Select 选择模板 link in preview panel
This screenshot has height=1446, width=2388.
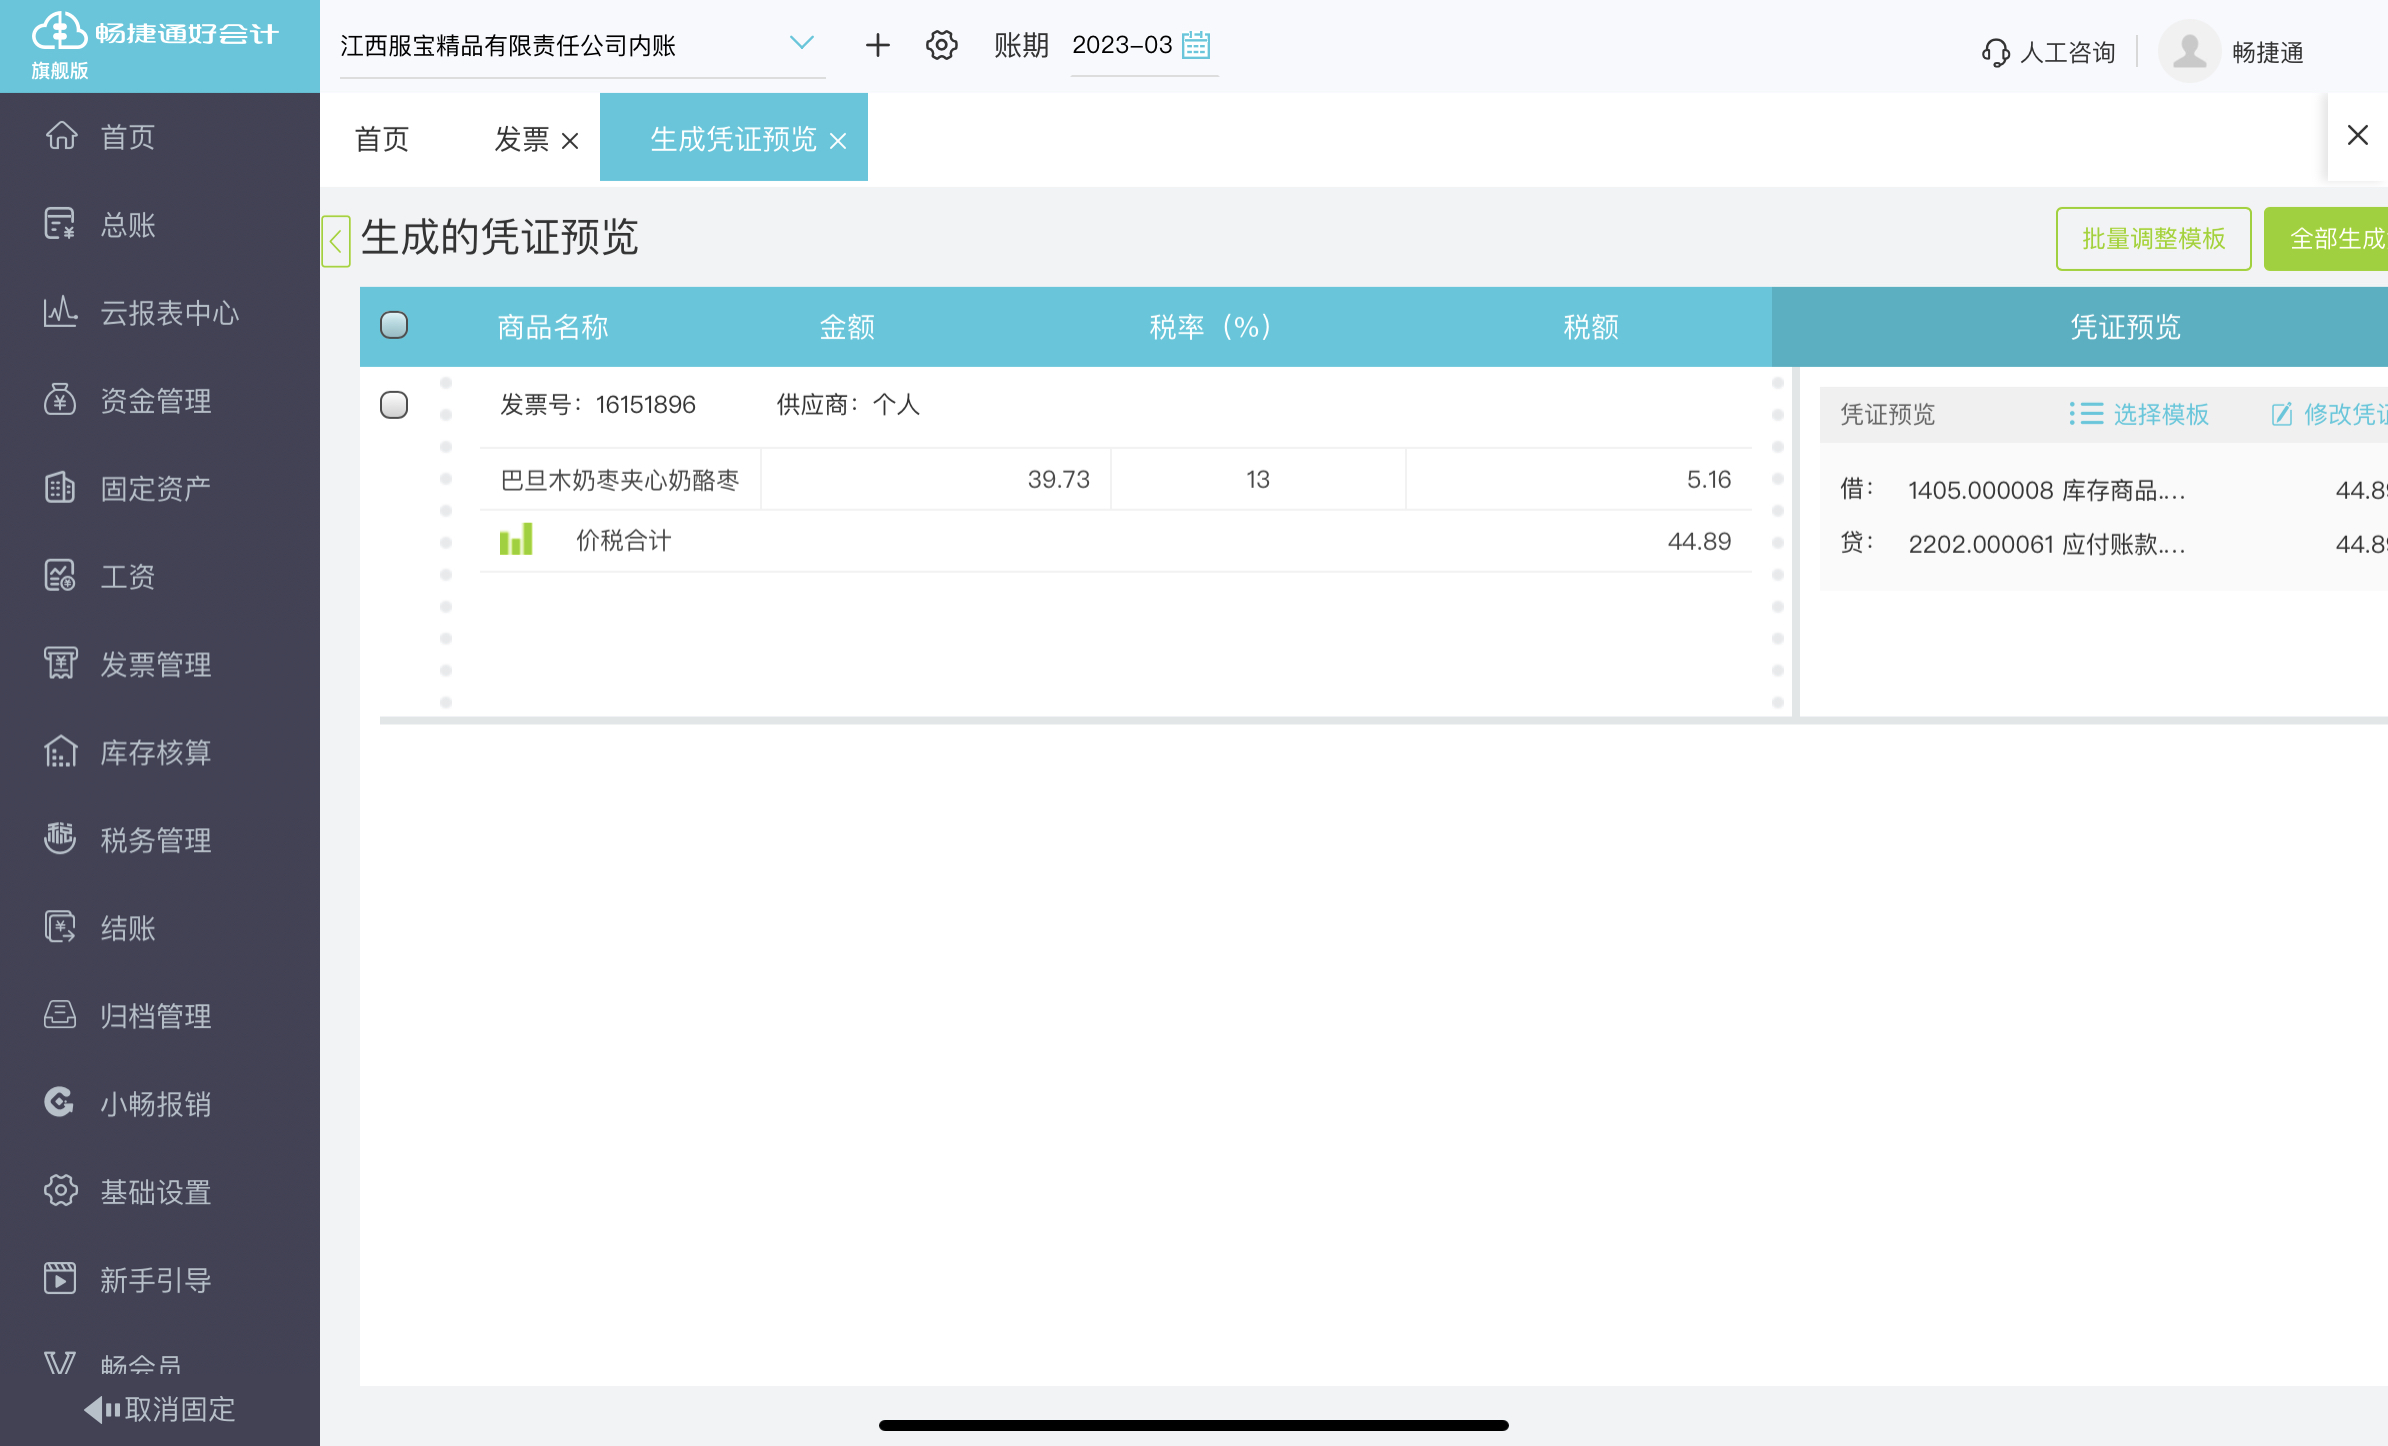[x=2139, y=414]
